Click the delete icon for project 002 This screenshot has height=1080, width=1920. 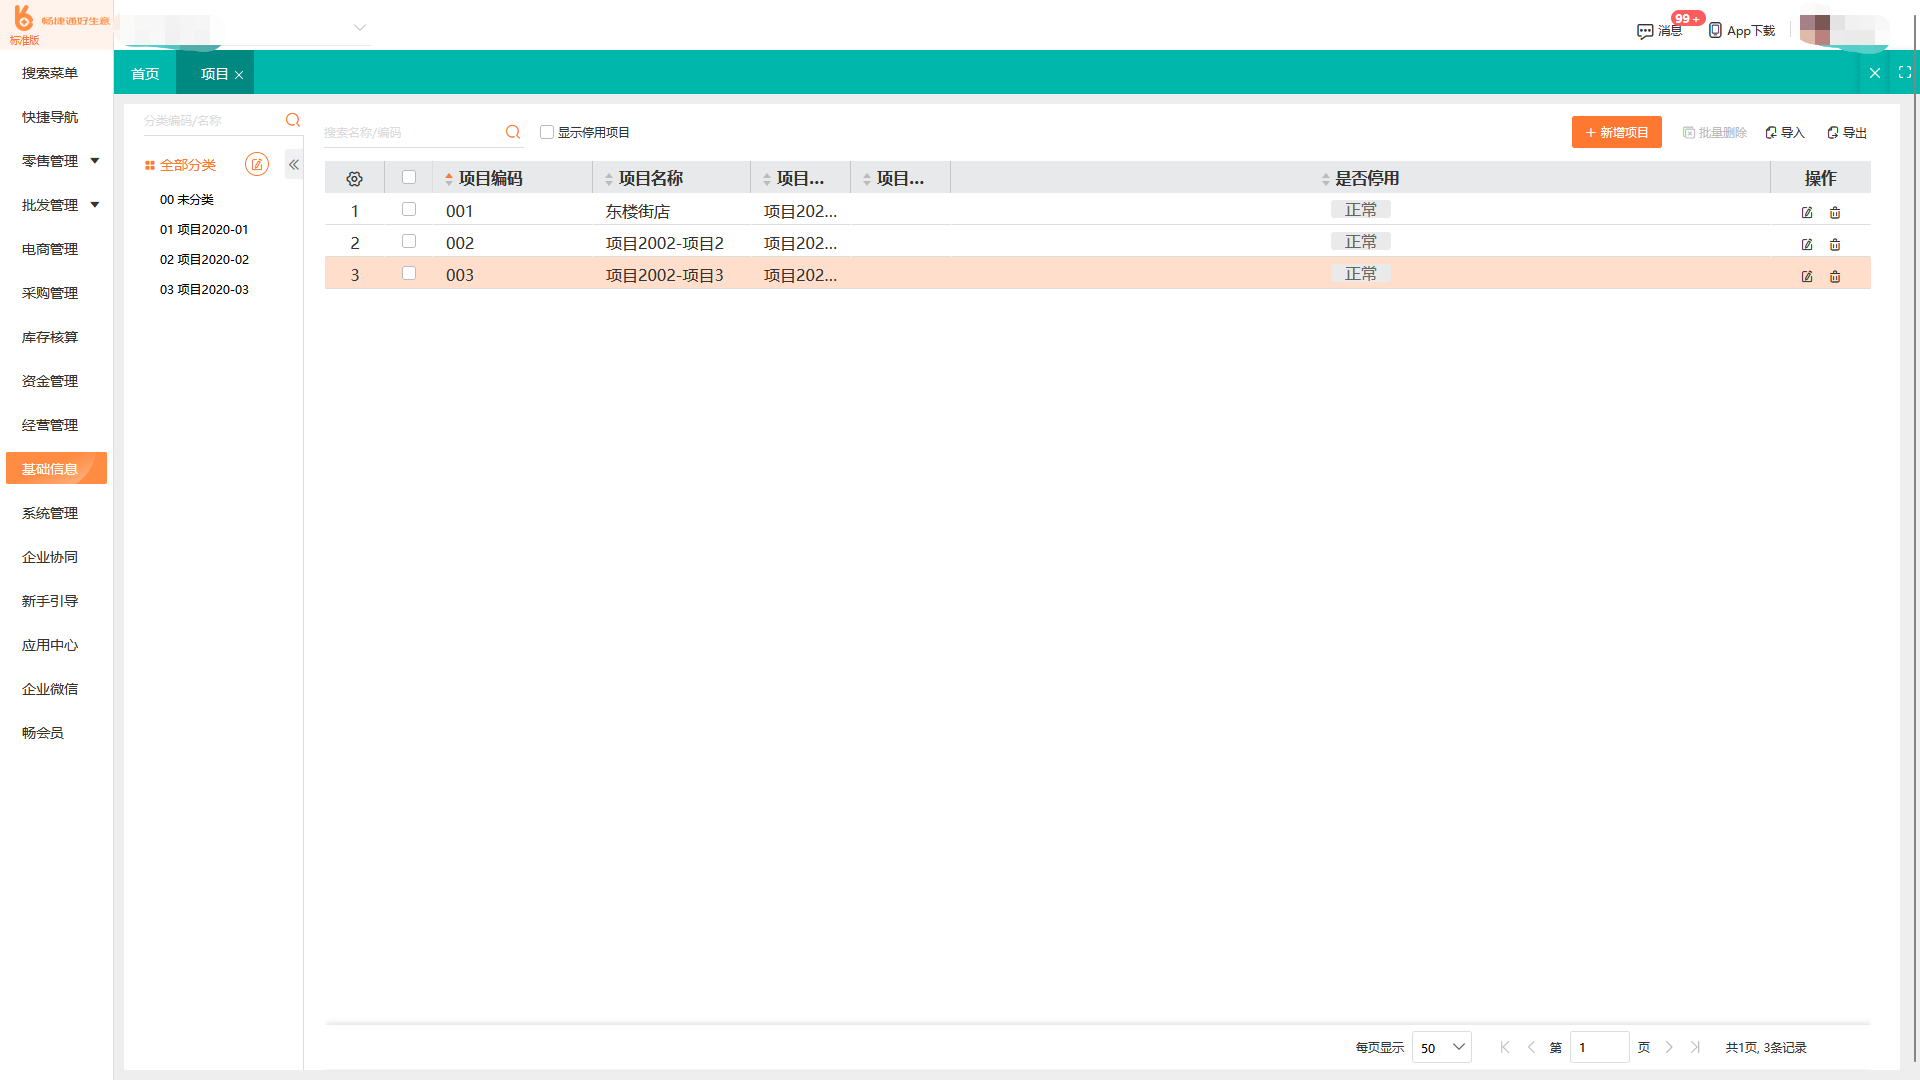coord(1834,243)
